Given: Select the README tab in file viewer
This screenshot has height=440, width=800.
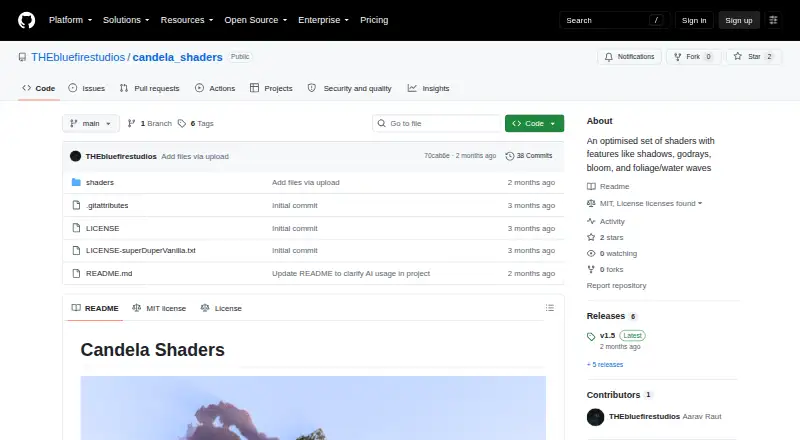Looking at the screenshot, I should 95,308.
